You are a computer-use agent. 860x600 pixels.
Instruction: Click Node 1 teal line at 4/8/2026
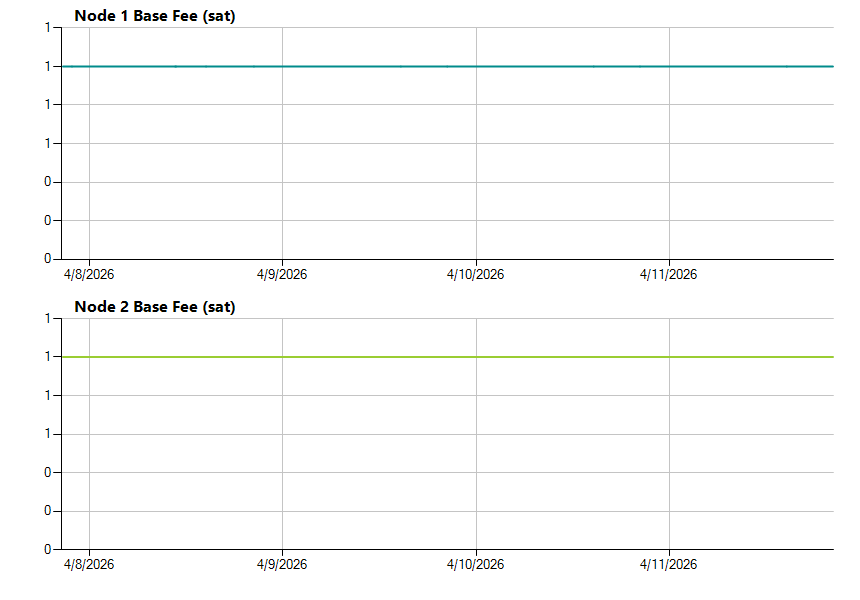(x=89, y=66)
